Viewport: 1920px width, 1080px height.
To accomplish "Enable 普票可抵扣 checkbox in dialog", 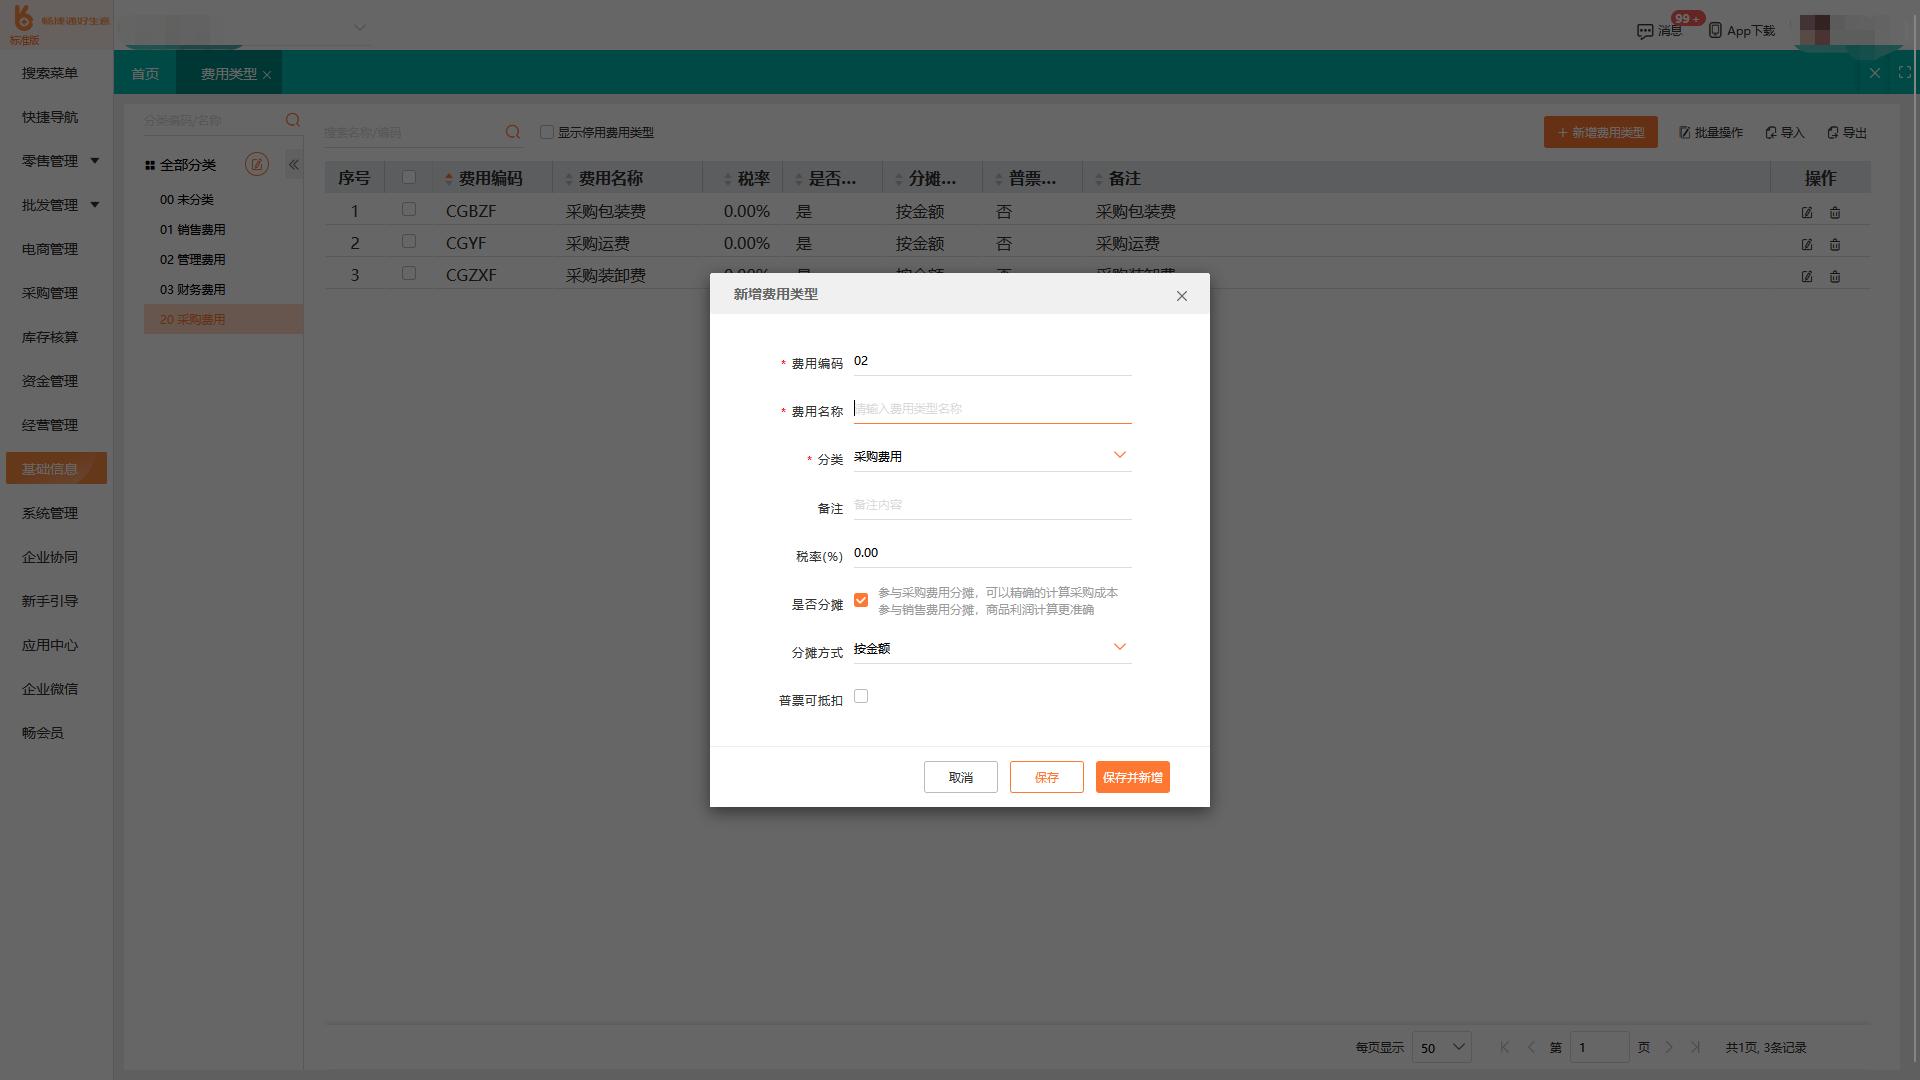I will click(860, 695).
